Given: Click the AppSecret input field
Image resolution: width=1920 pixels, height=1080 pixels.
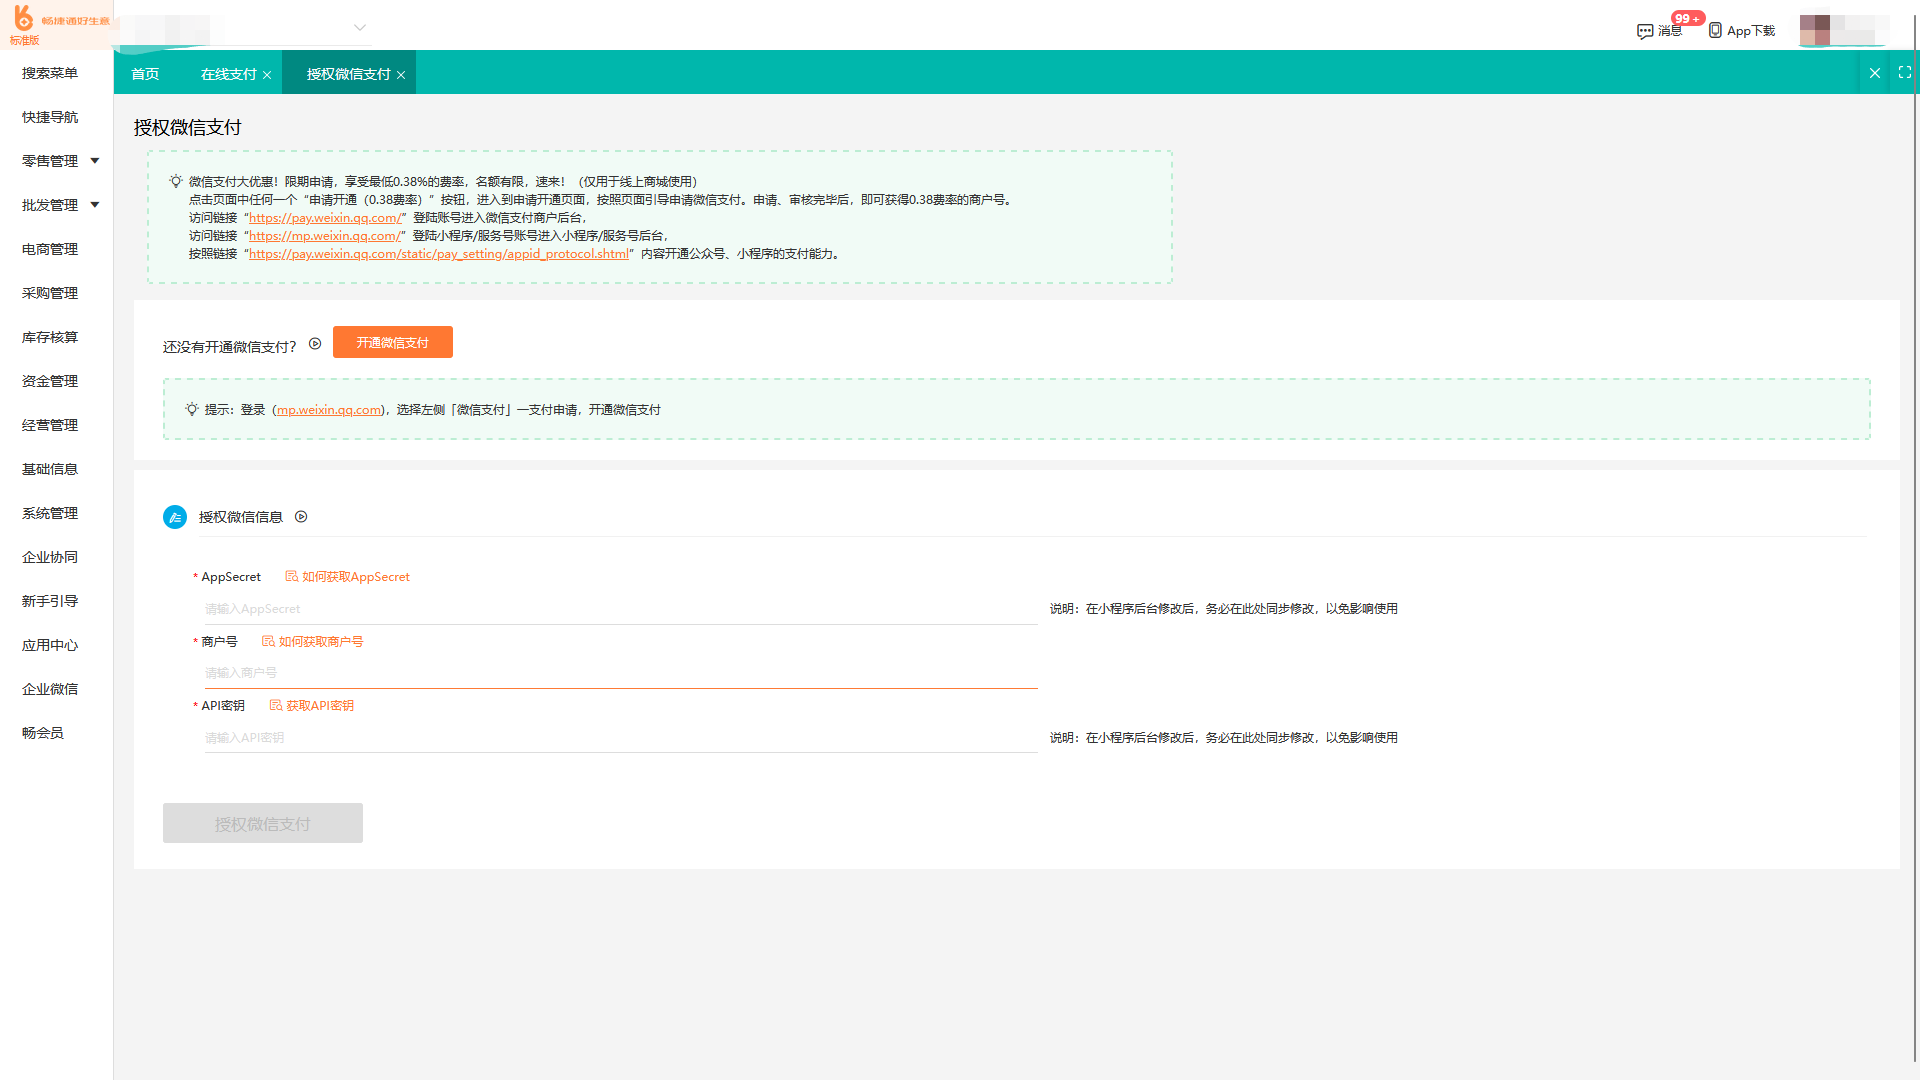Looking at the screenshot, I should tap(617, 608).
